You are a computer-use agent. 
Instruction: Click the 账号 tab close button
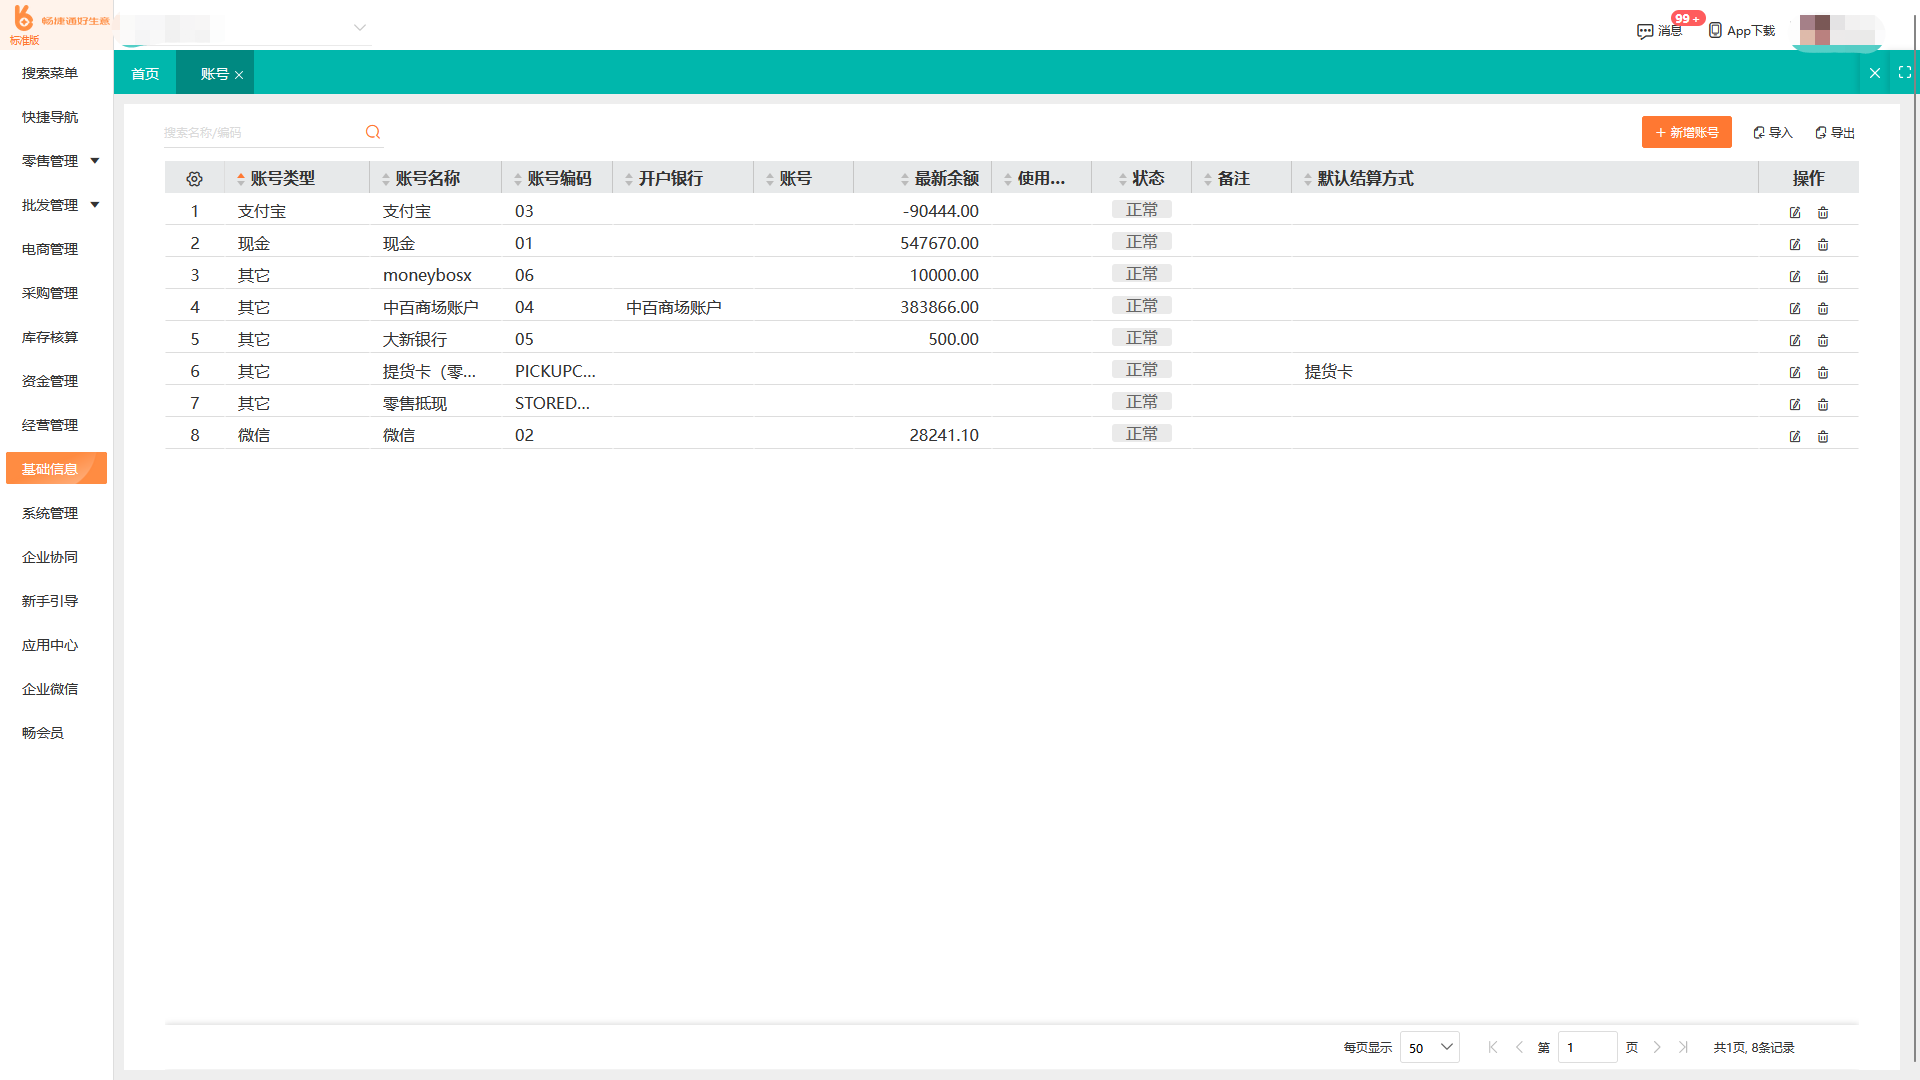coord(239,73)
